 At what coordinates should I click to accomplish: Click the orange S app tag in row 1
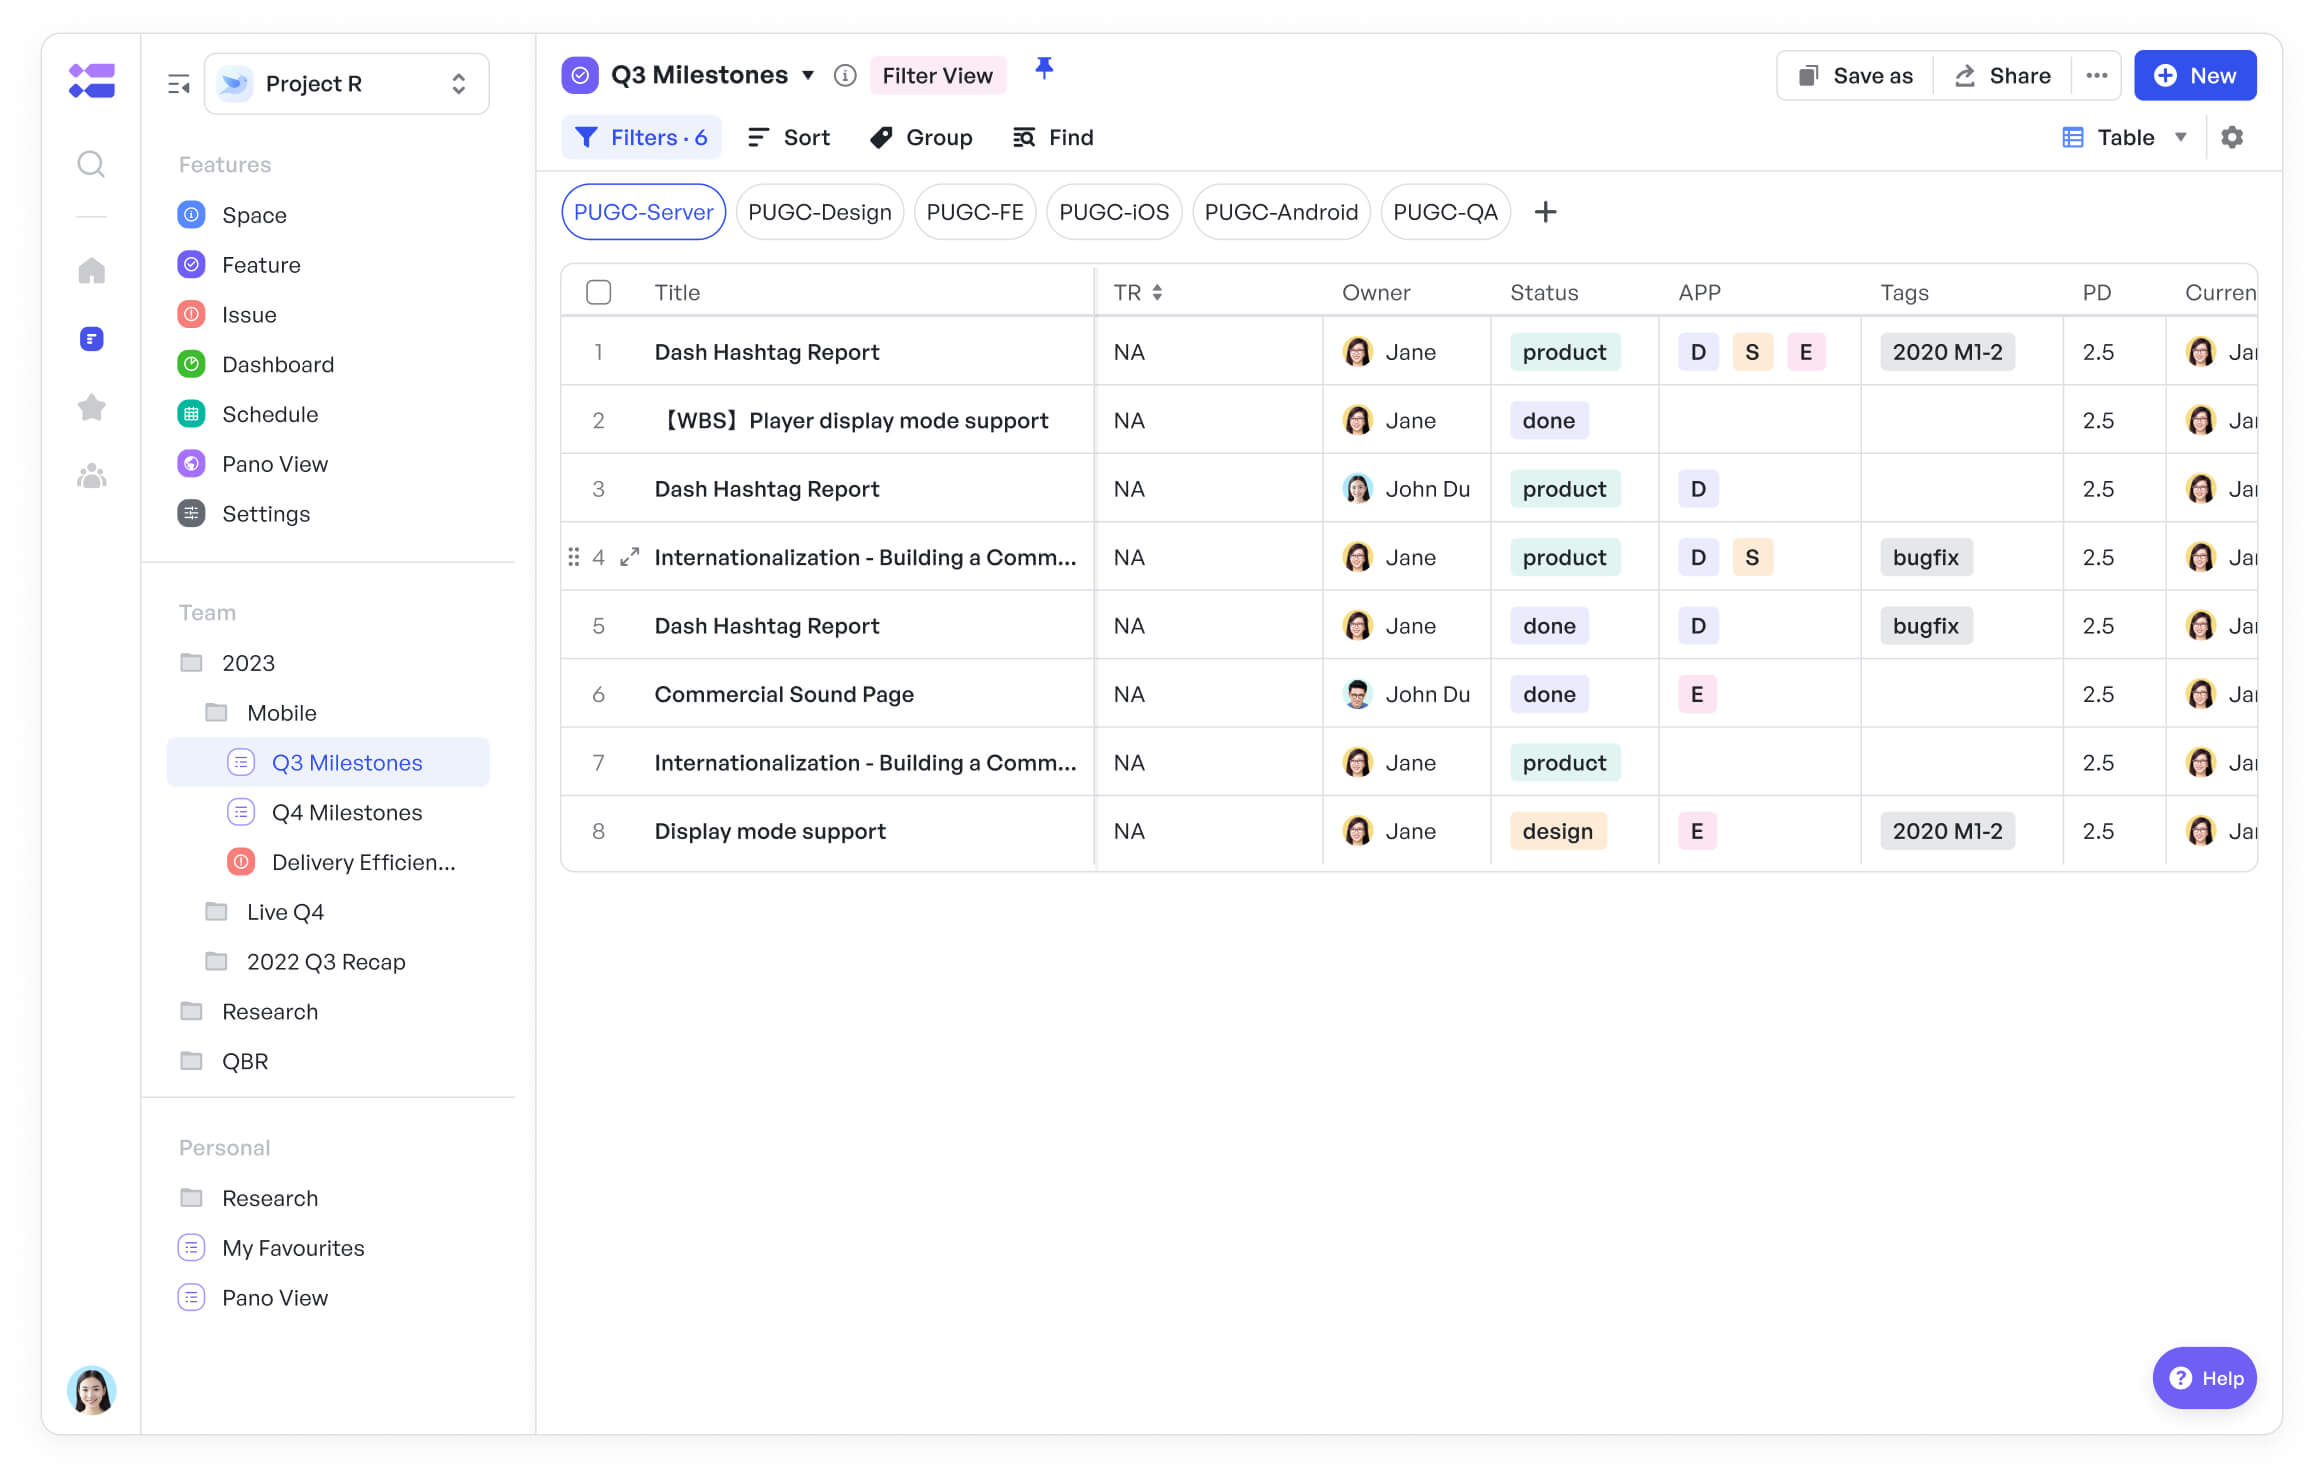(x=1751, y=352)
